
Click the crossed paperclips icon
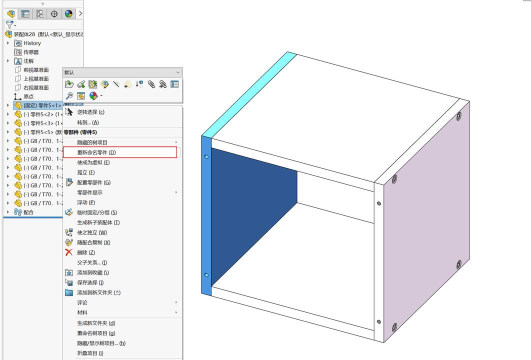pos(163,84)
